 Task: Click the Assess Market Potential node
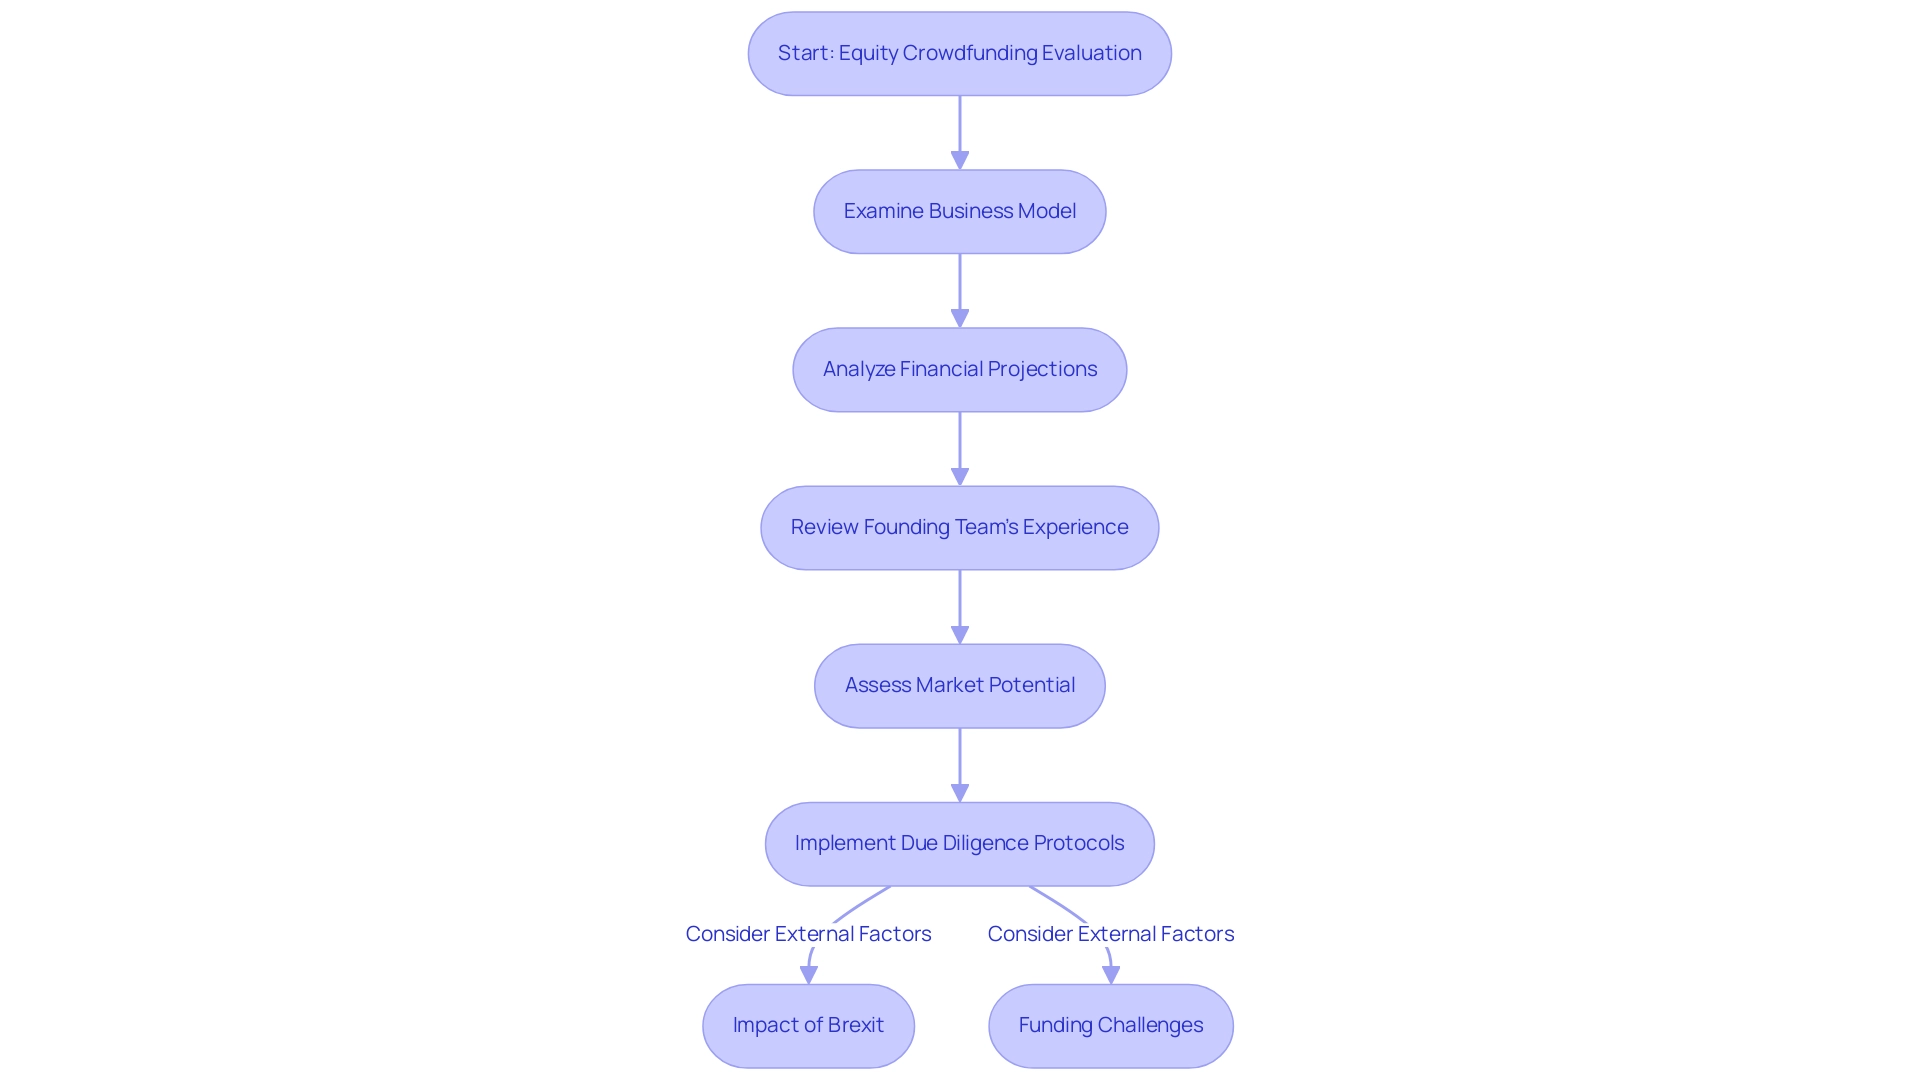959,685
